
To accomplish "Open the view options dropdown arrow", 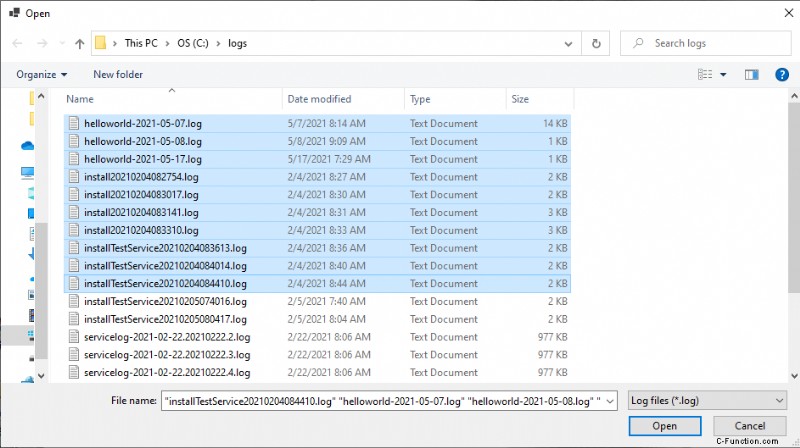I will click(723, 74).
